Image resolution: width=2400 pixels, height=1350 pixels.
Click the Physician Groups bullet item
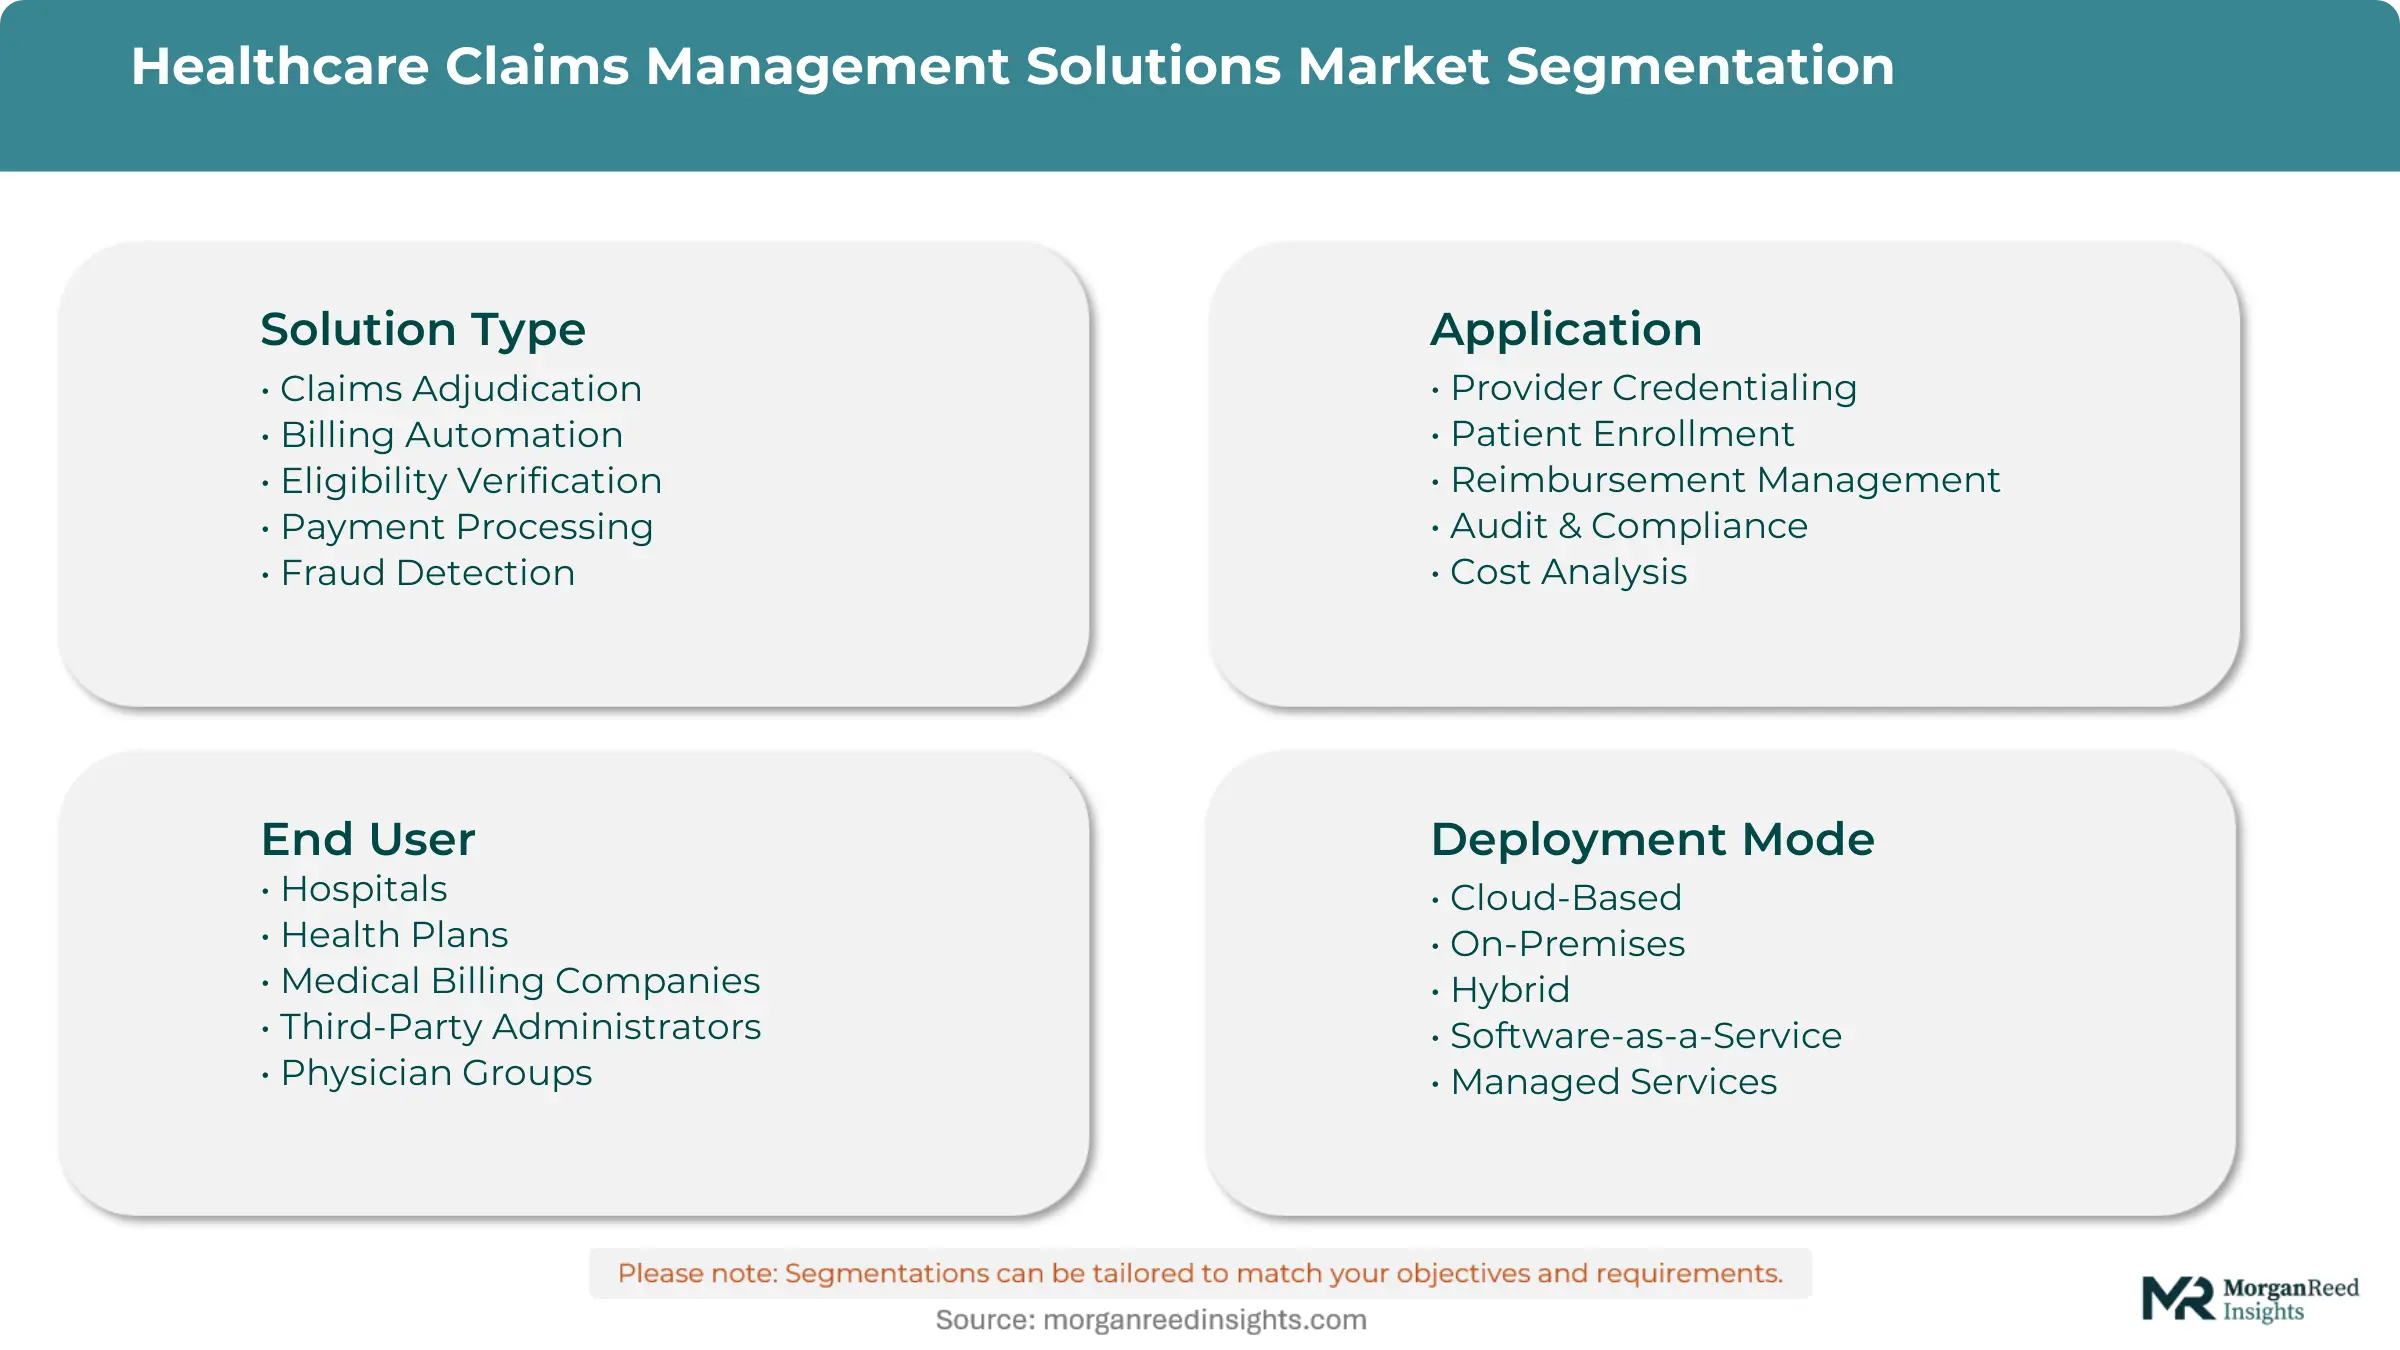(x=436, y=1073)
